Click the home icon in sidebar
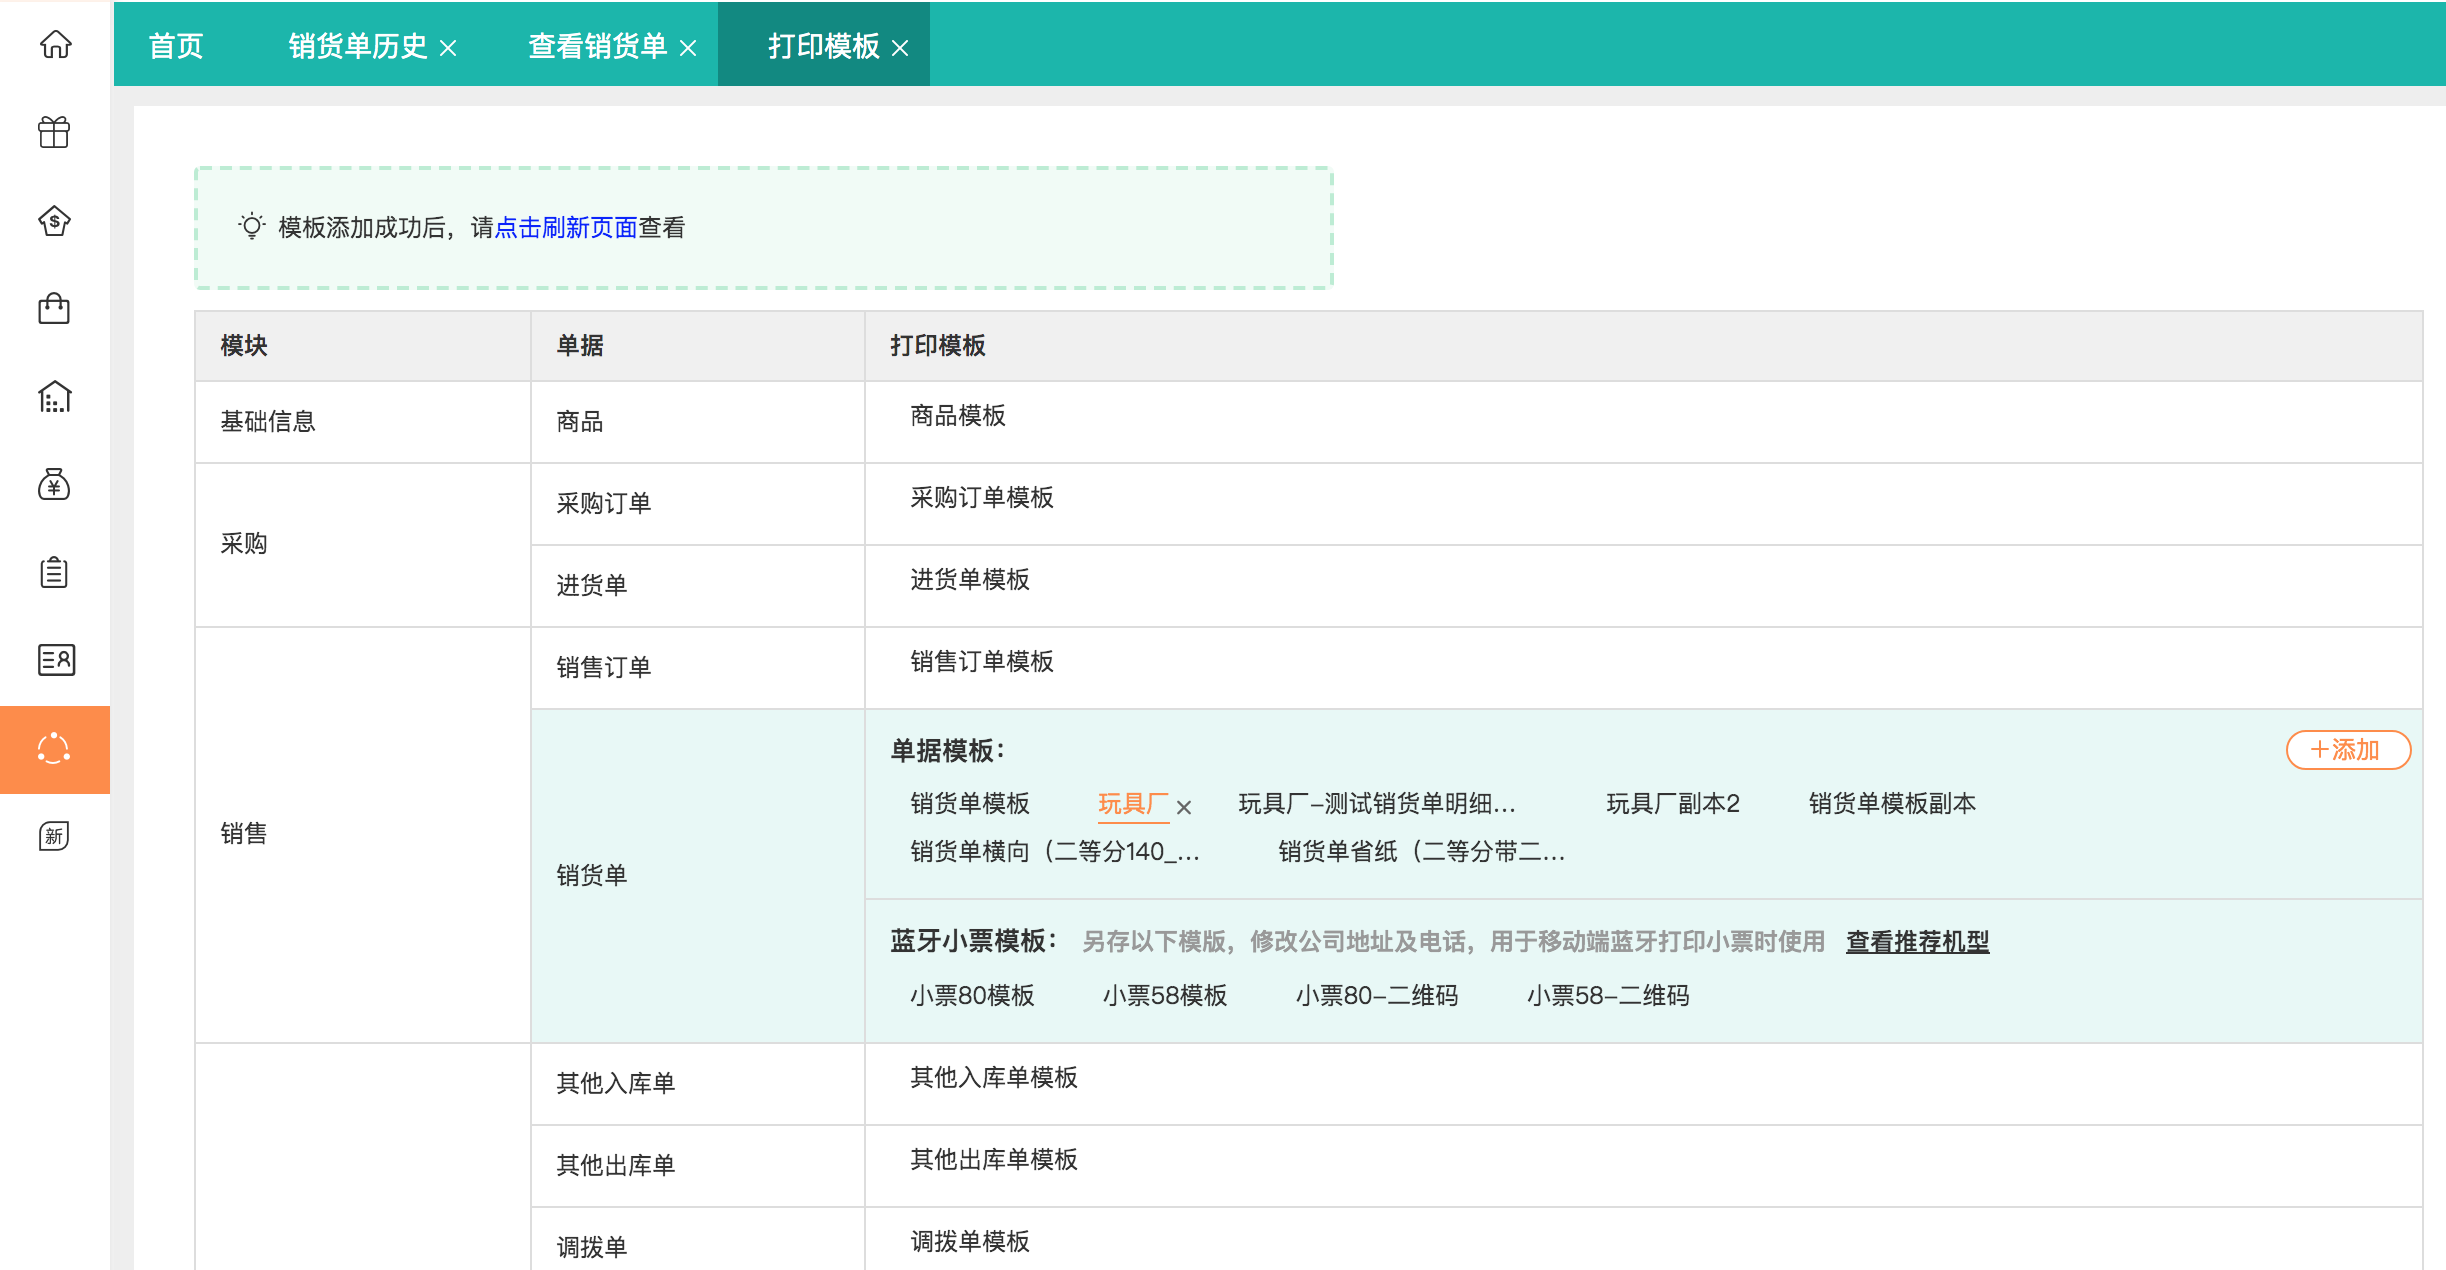2446x1270 pixels. (x=55, y=44)
